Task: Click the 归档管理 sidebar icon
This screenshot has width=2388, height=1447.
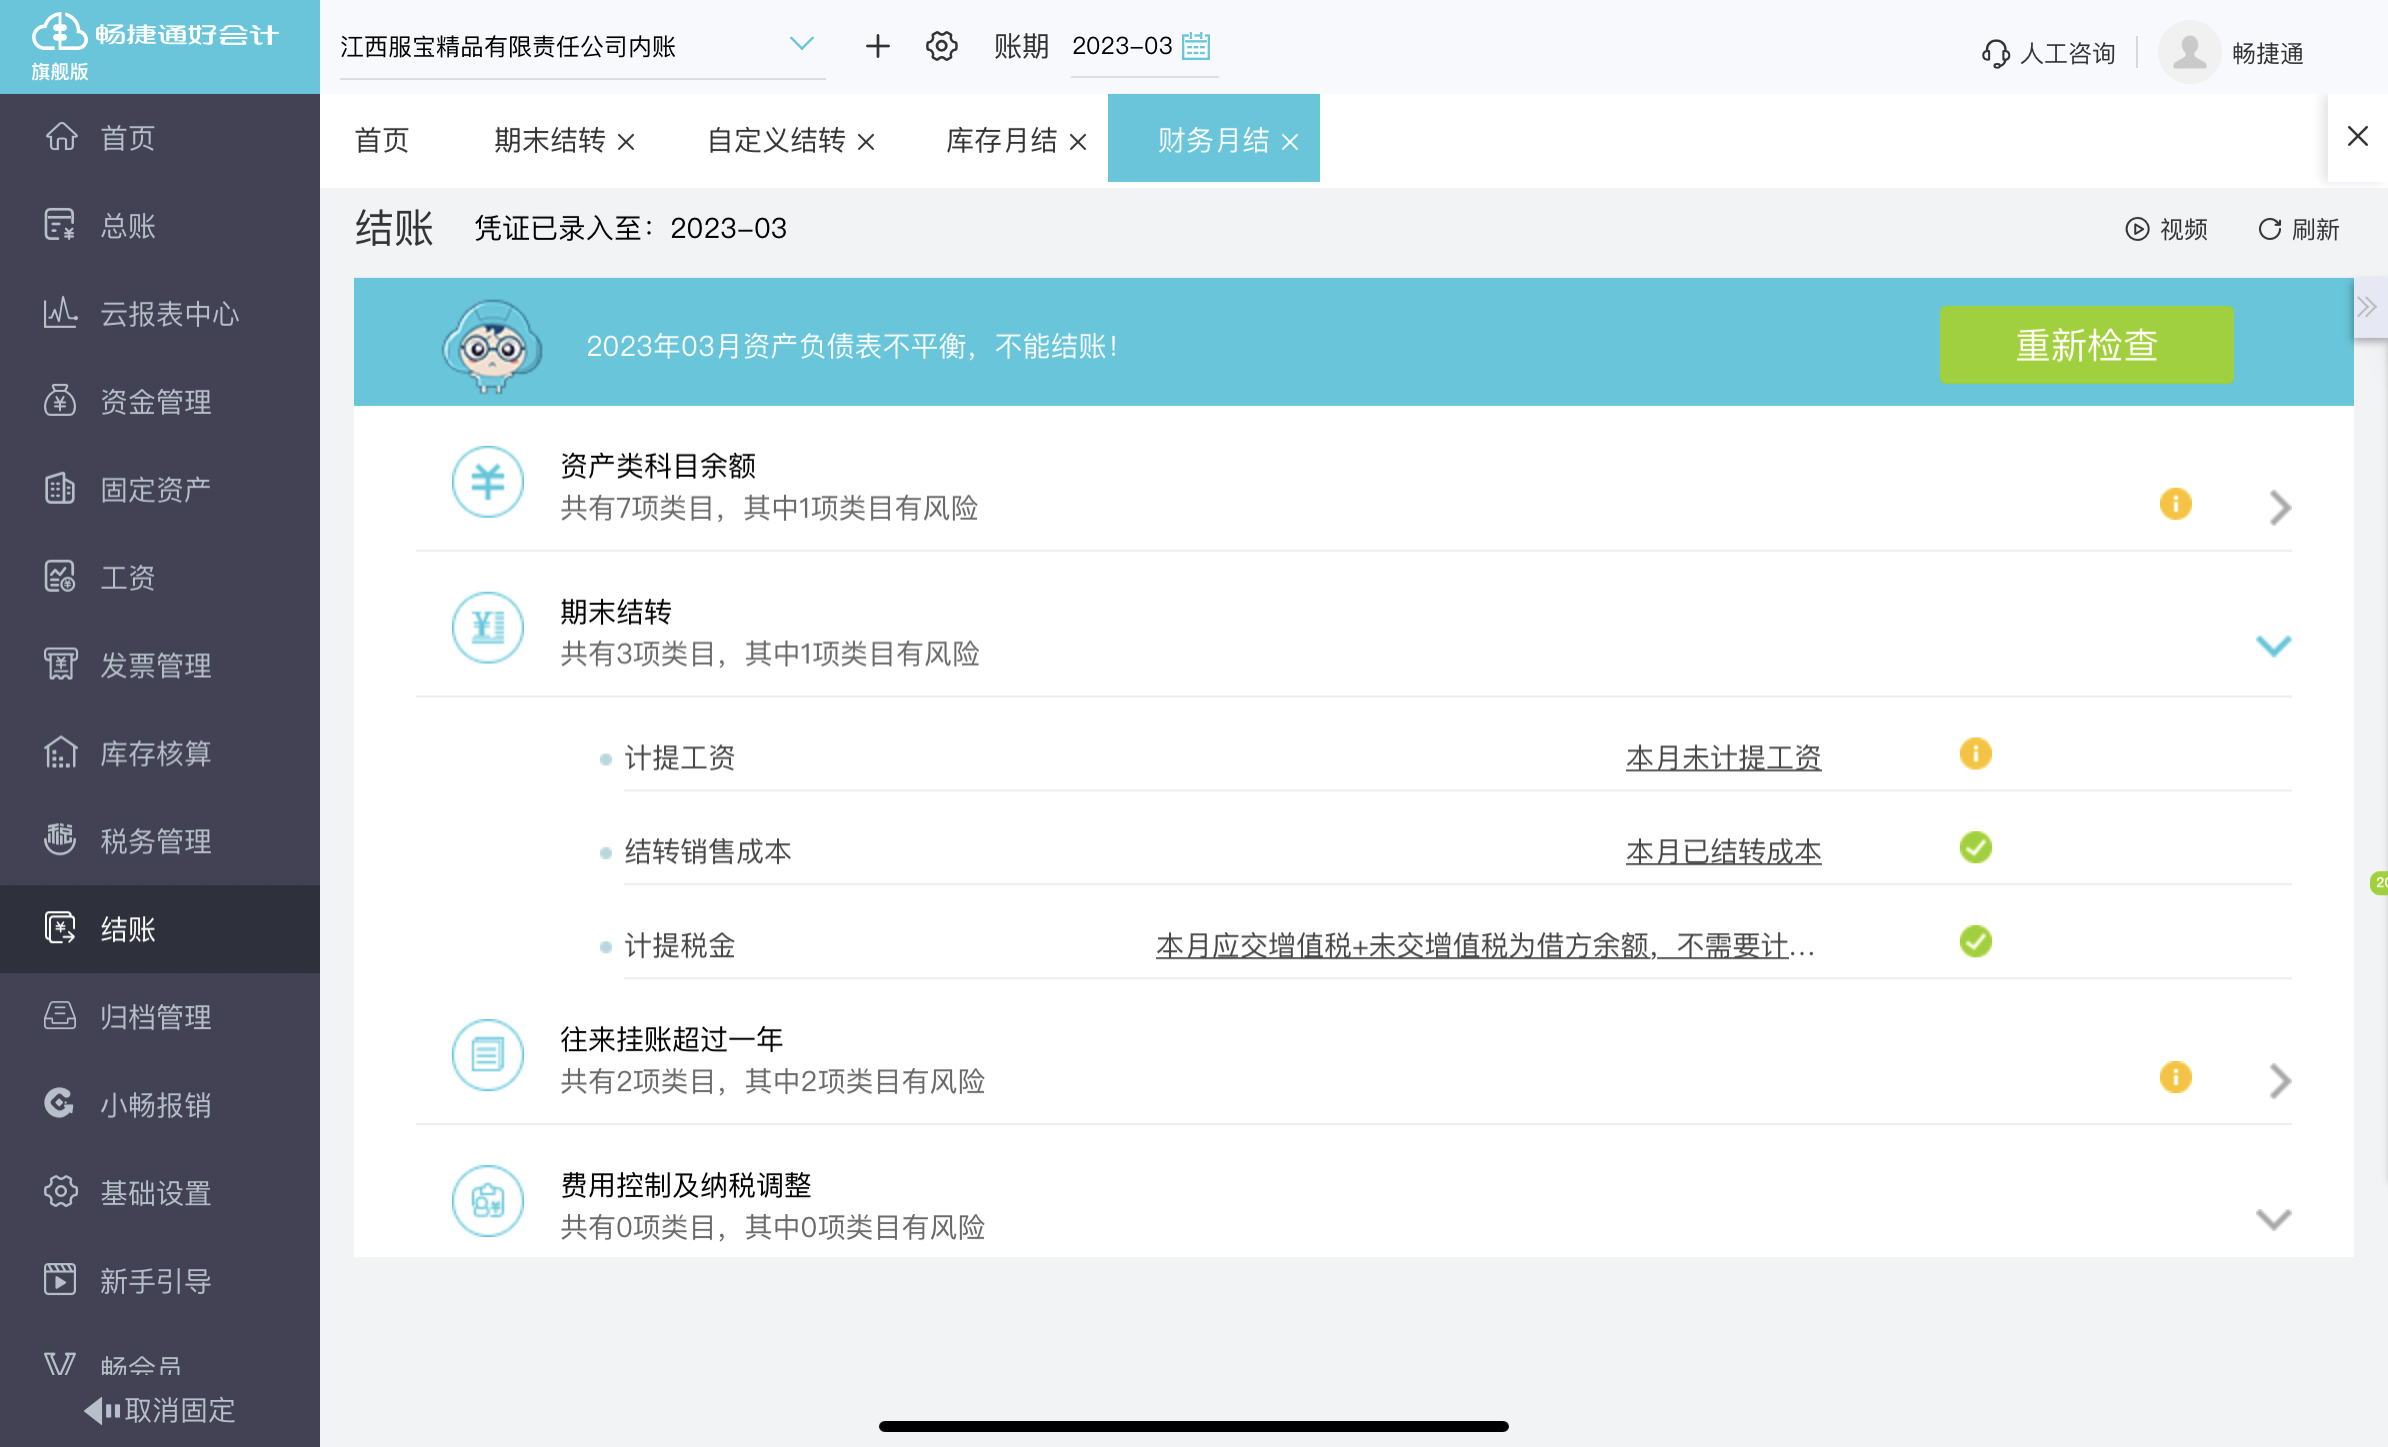Action: (60, 1015)
